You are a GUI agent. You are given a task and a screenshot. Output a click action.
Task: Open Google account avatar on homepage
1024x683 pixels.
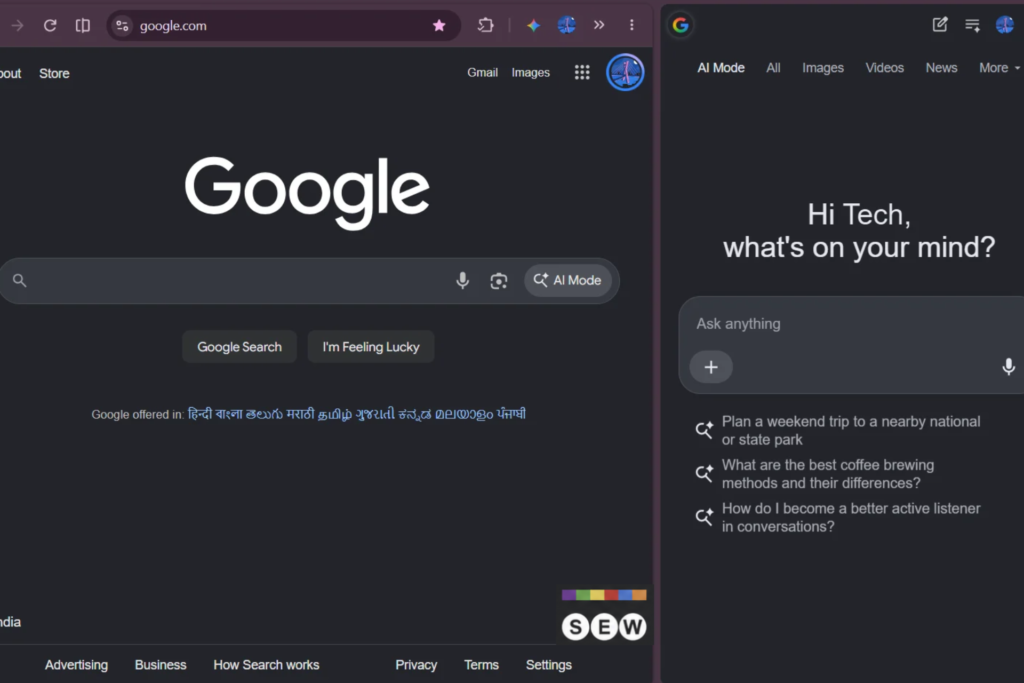click(625, 72)
